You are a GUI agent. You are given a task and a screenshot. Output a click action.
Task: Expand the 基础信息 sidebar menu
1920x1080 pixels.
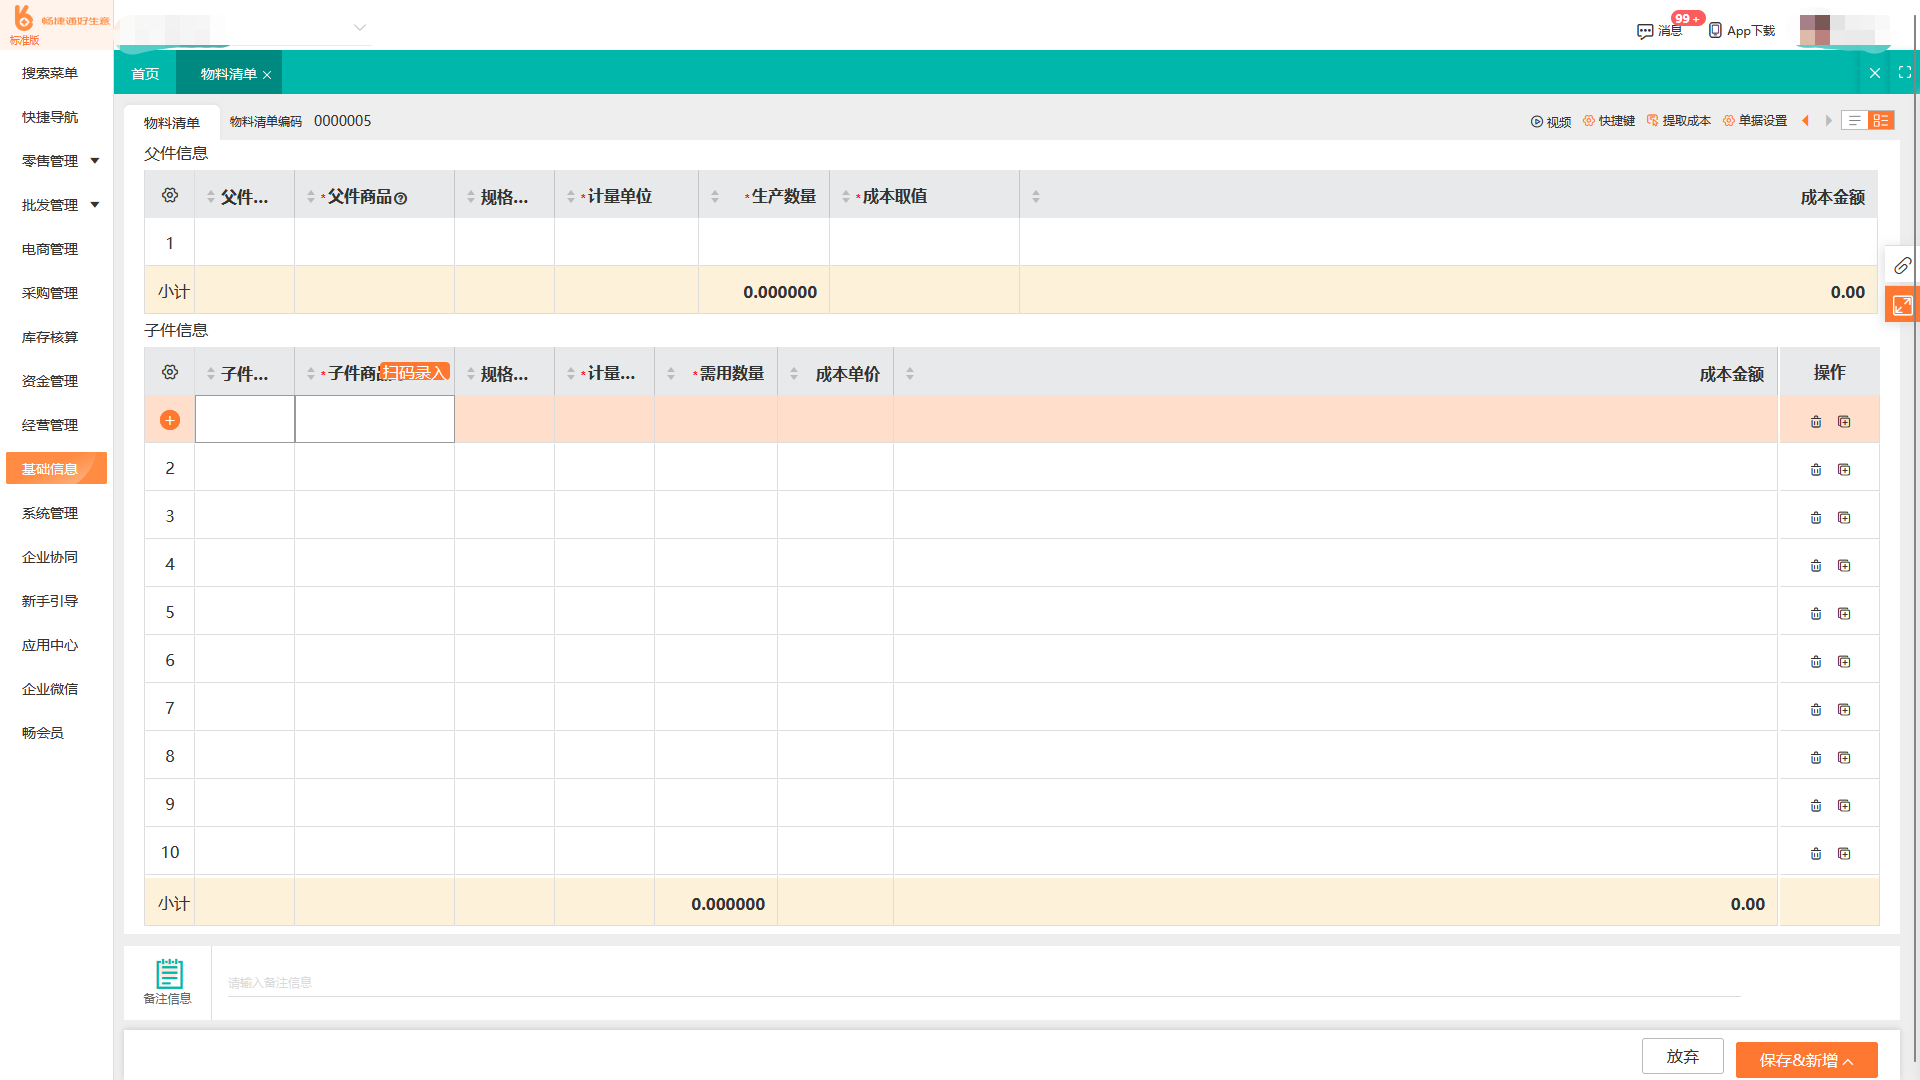pyautogui.click(x=53, y=468)
